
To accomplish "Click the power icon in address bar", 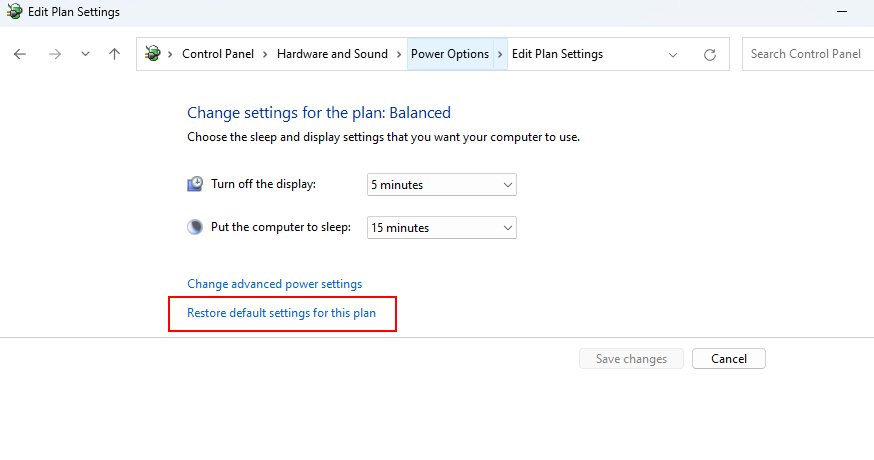I will [152, 54].
